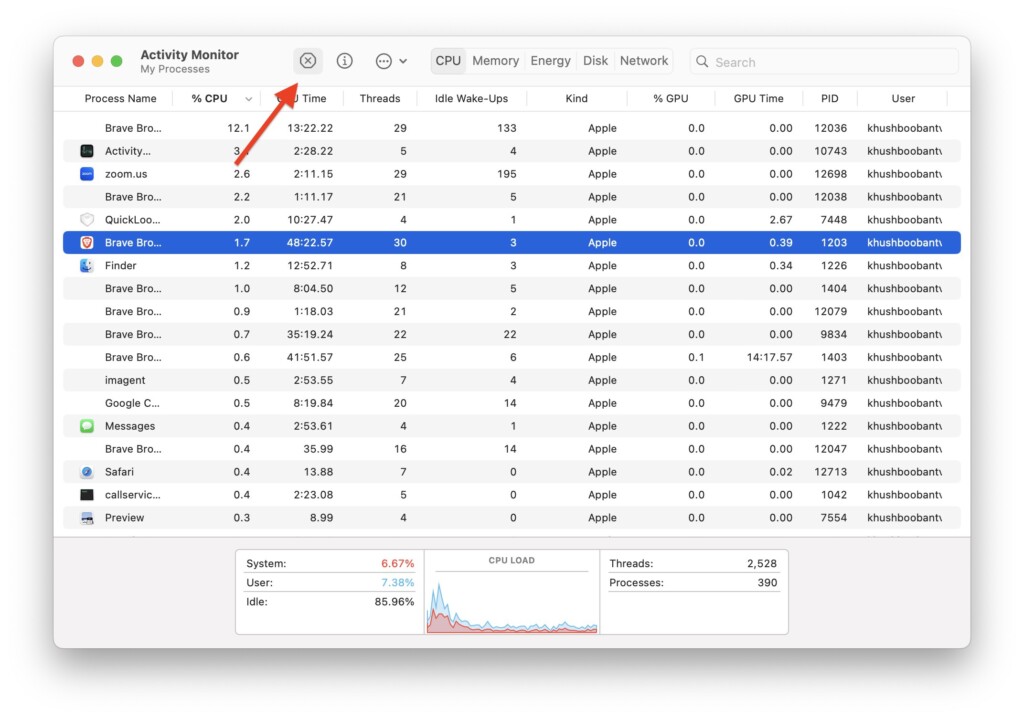
Task: Click CPU time value 12:52.71
Action: pos(310,265)
